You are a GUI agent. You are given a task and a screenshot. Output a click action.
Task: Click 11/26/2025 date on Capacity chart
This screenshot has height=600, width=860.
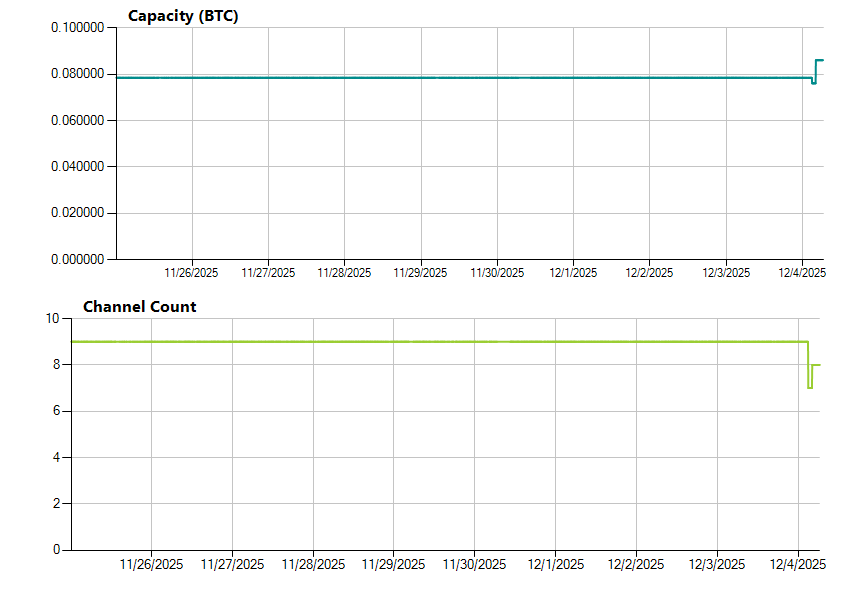pyautogui.click(x=191, y=273)
